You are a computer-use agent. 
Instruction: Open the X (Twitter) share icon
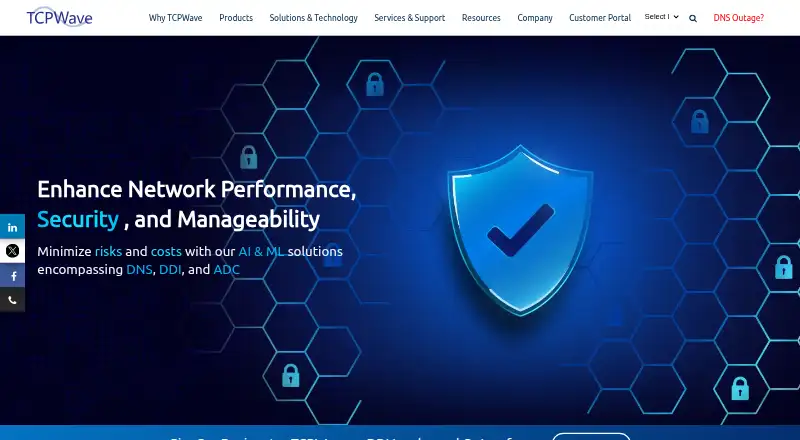pos(12,251)
